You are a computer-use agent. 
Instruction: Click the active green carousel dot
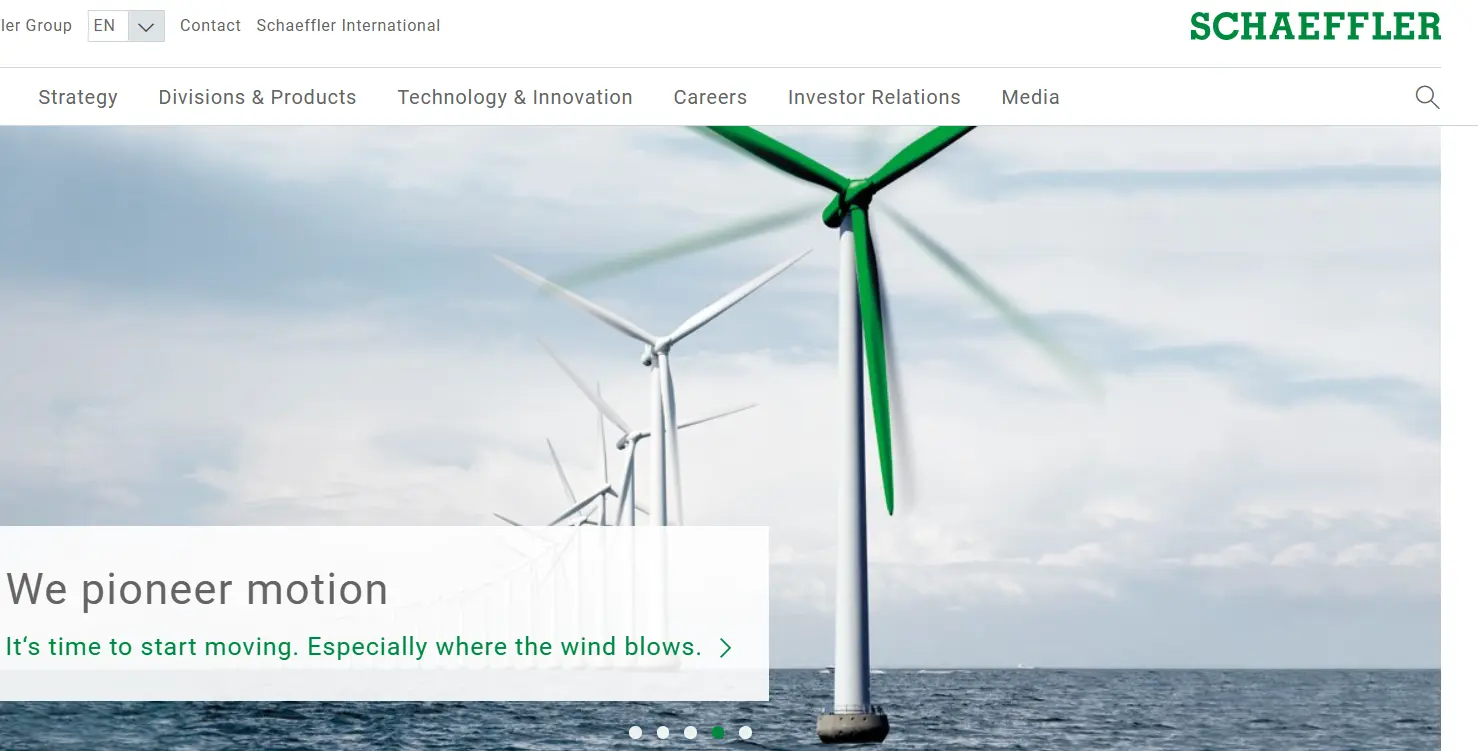[x=718, y=732]
